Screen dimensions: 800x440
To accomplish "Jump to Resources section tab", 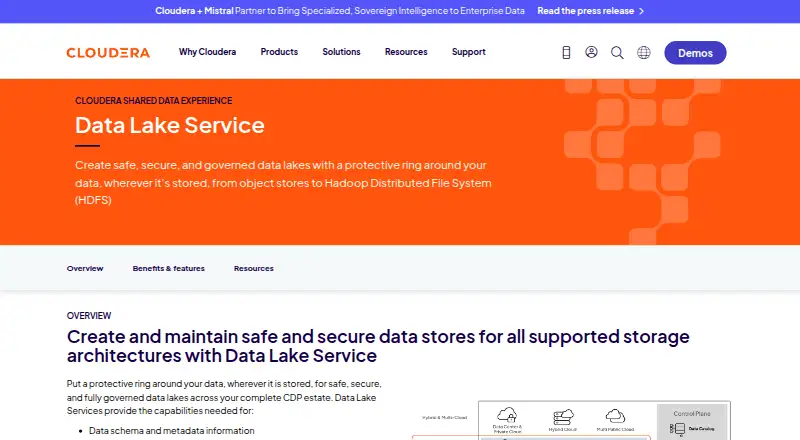I will coord(254,268).
